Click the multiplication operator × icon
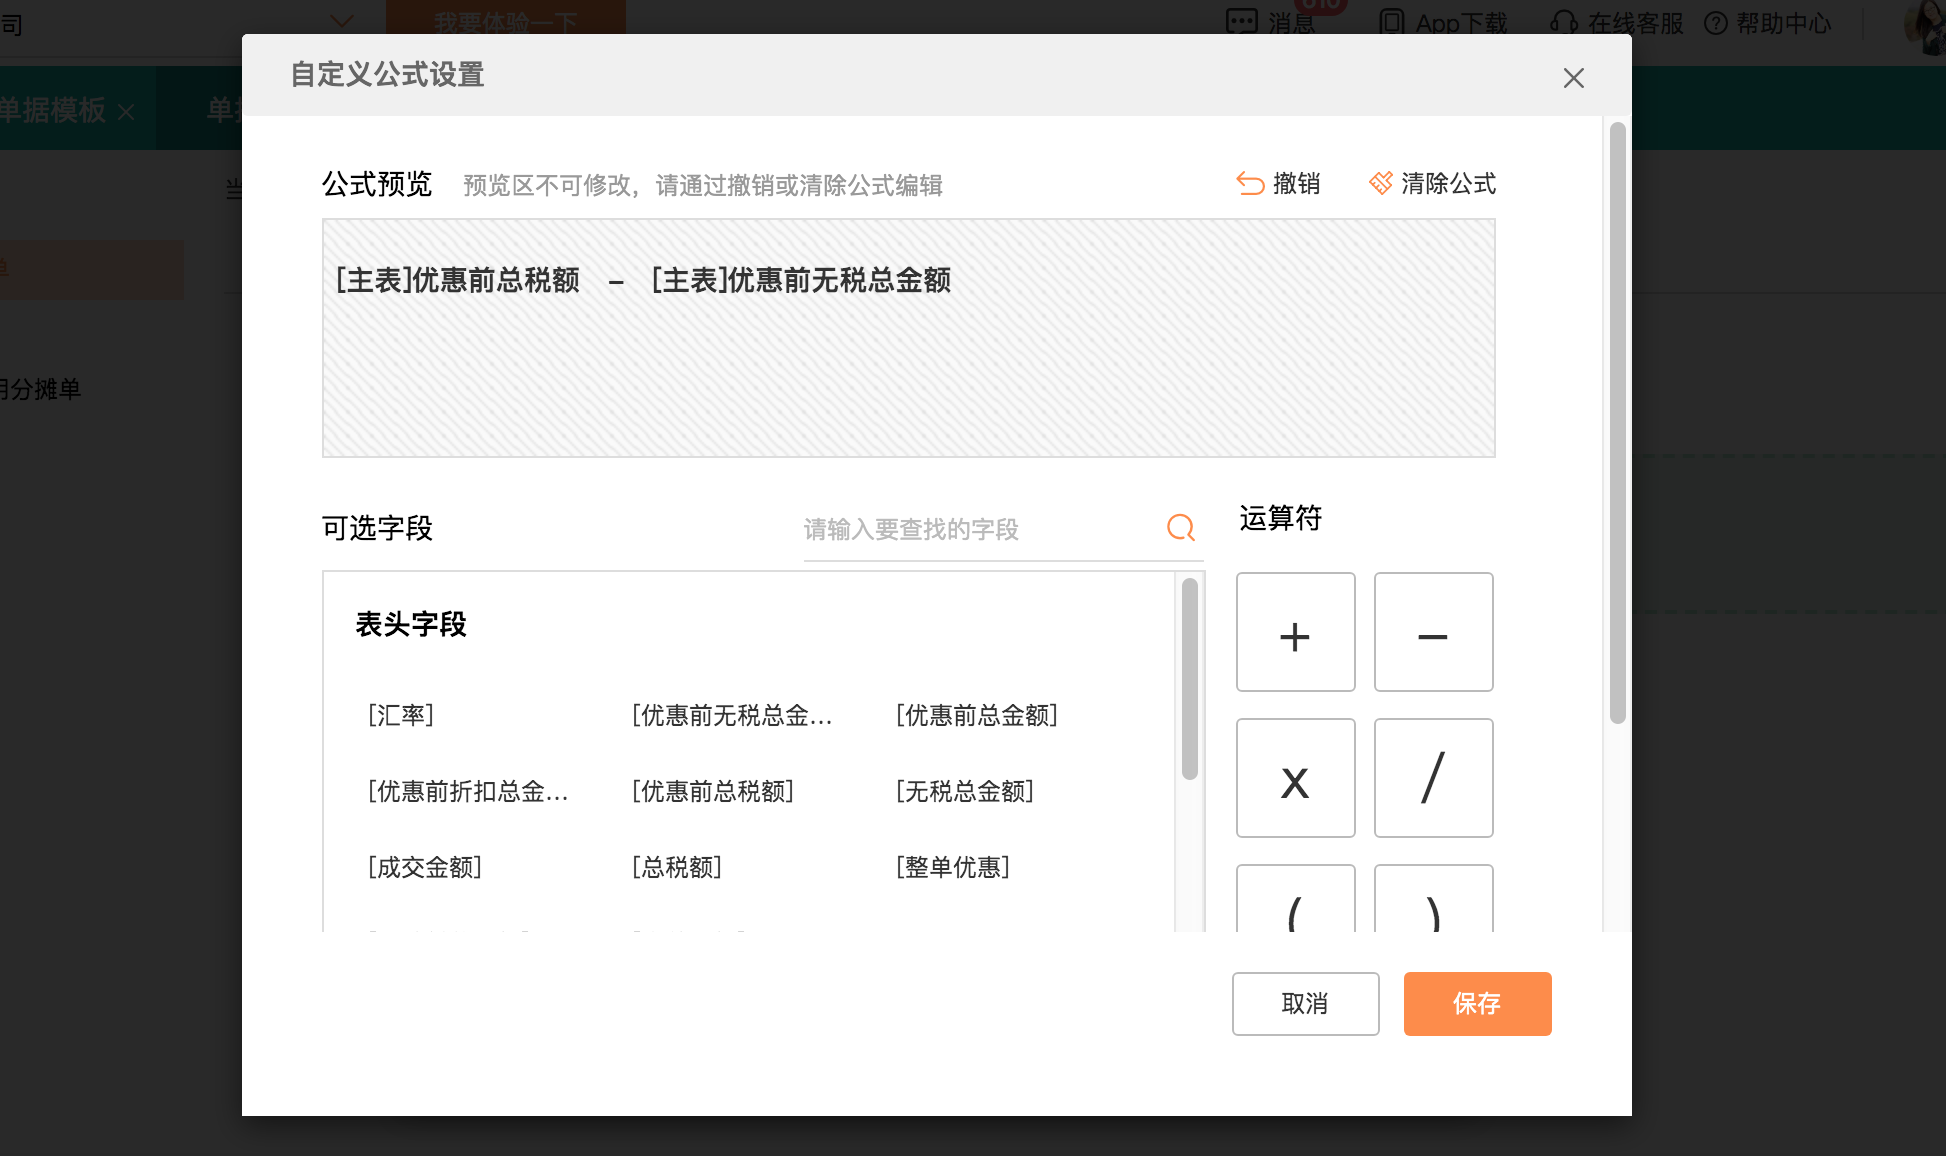This screenshot has height=1156, width=1946. tap(1294, 778)
